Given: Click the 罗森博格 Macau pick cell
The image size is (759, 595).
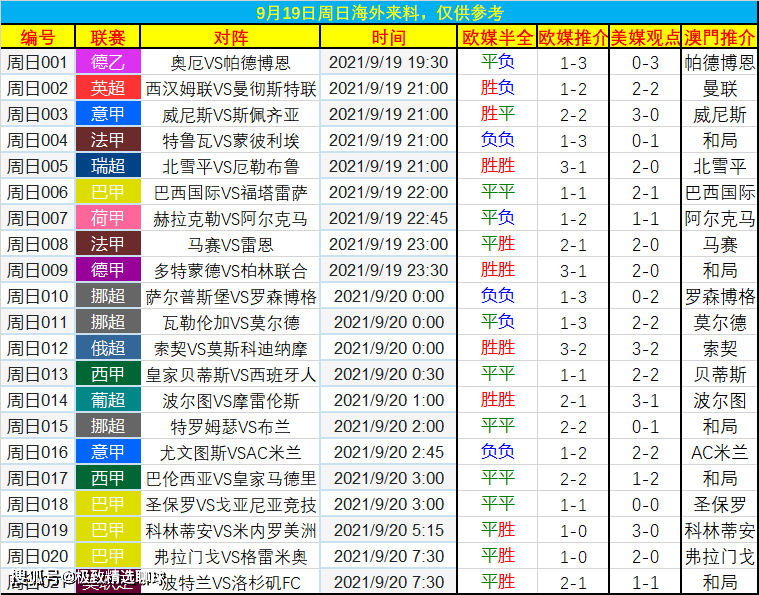Looking at the screenshot, I should [x=719, y=296].
